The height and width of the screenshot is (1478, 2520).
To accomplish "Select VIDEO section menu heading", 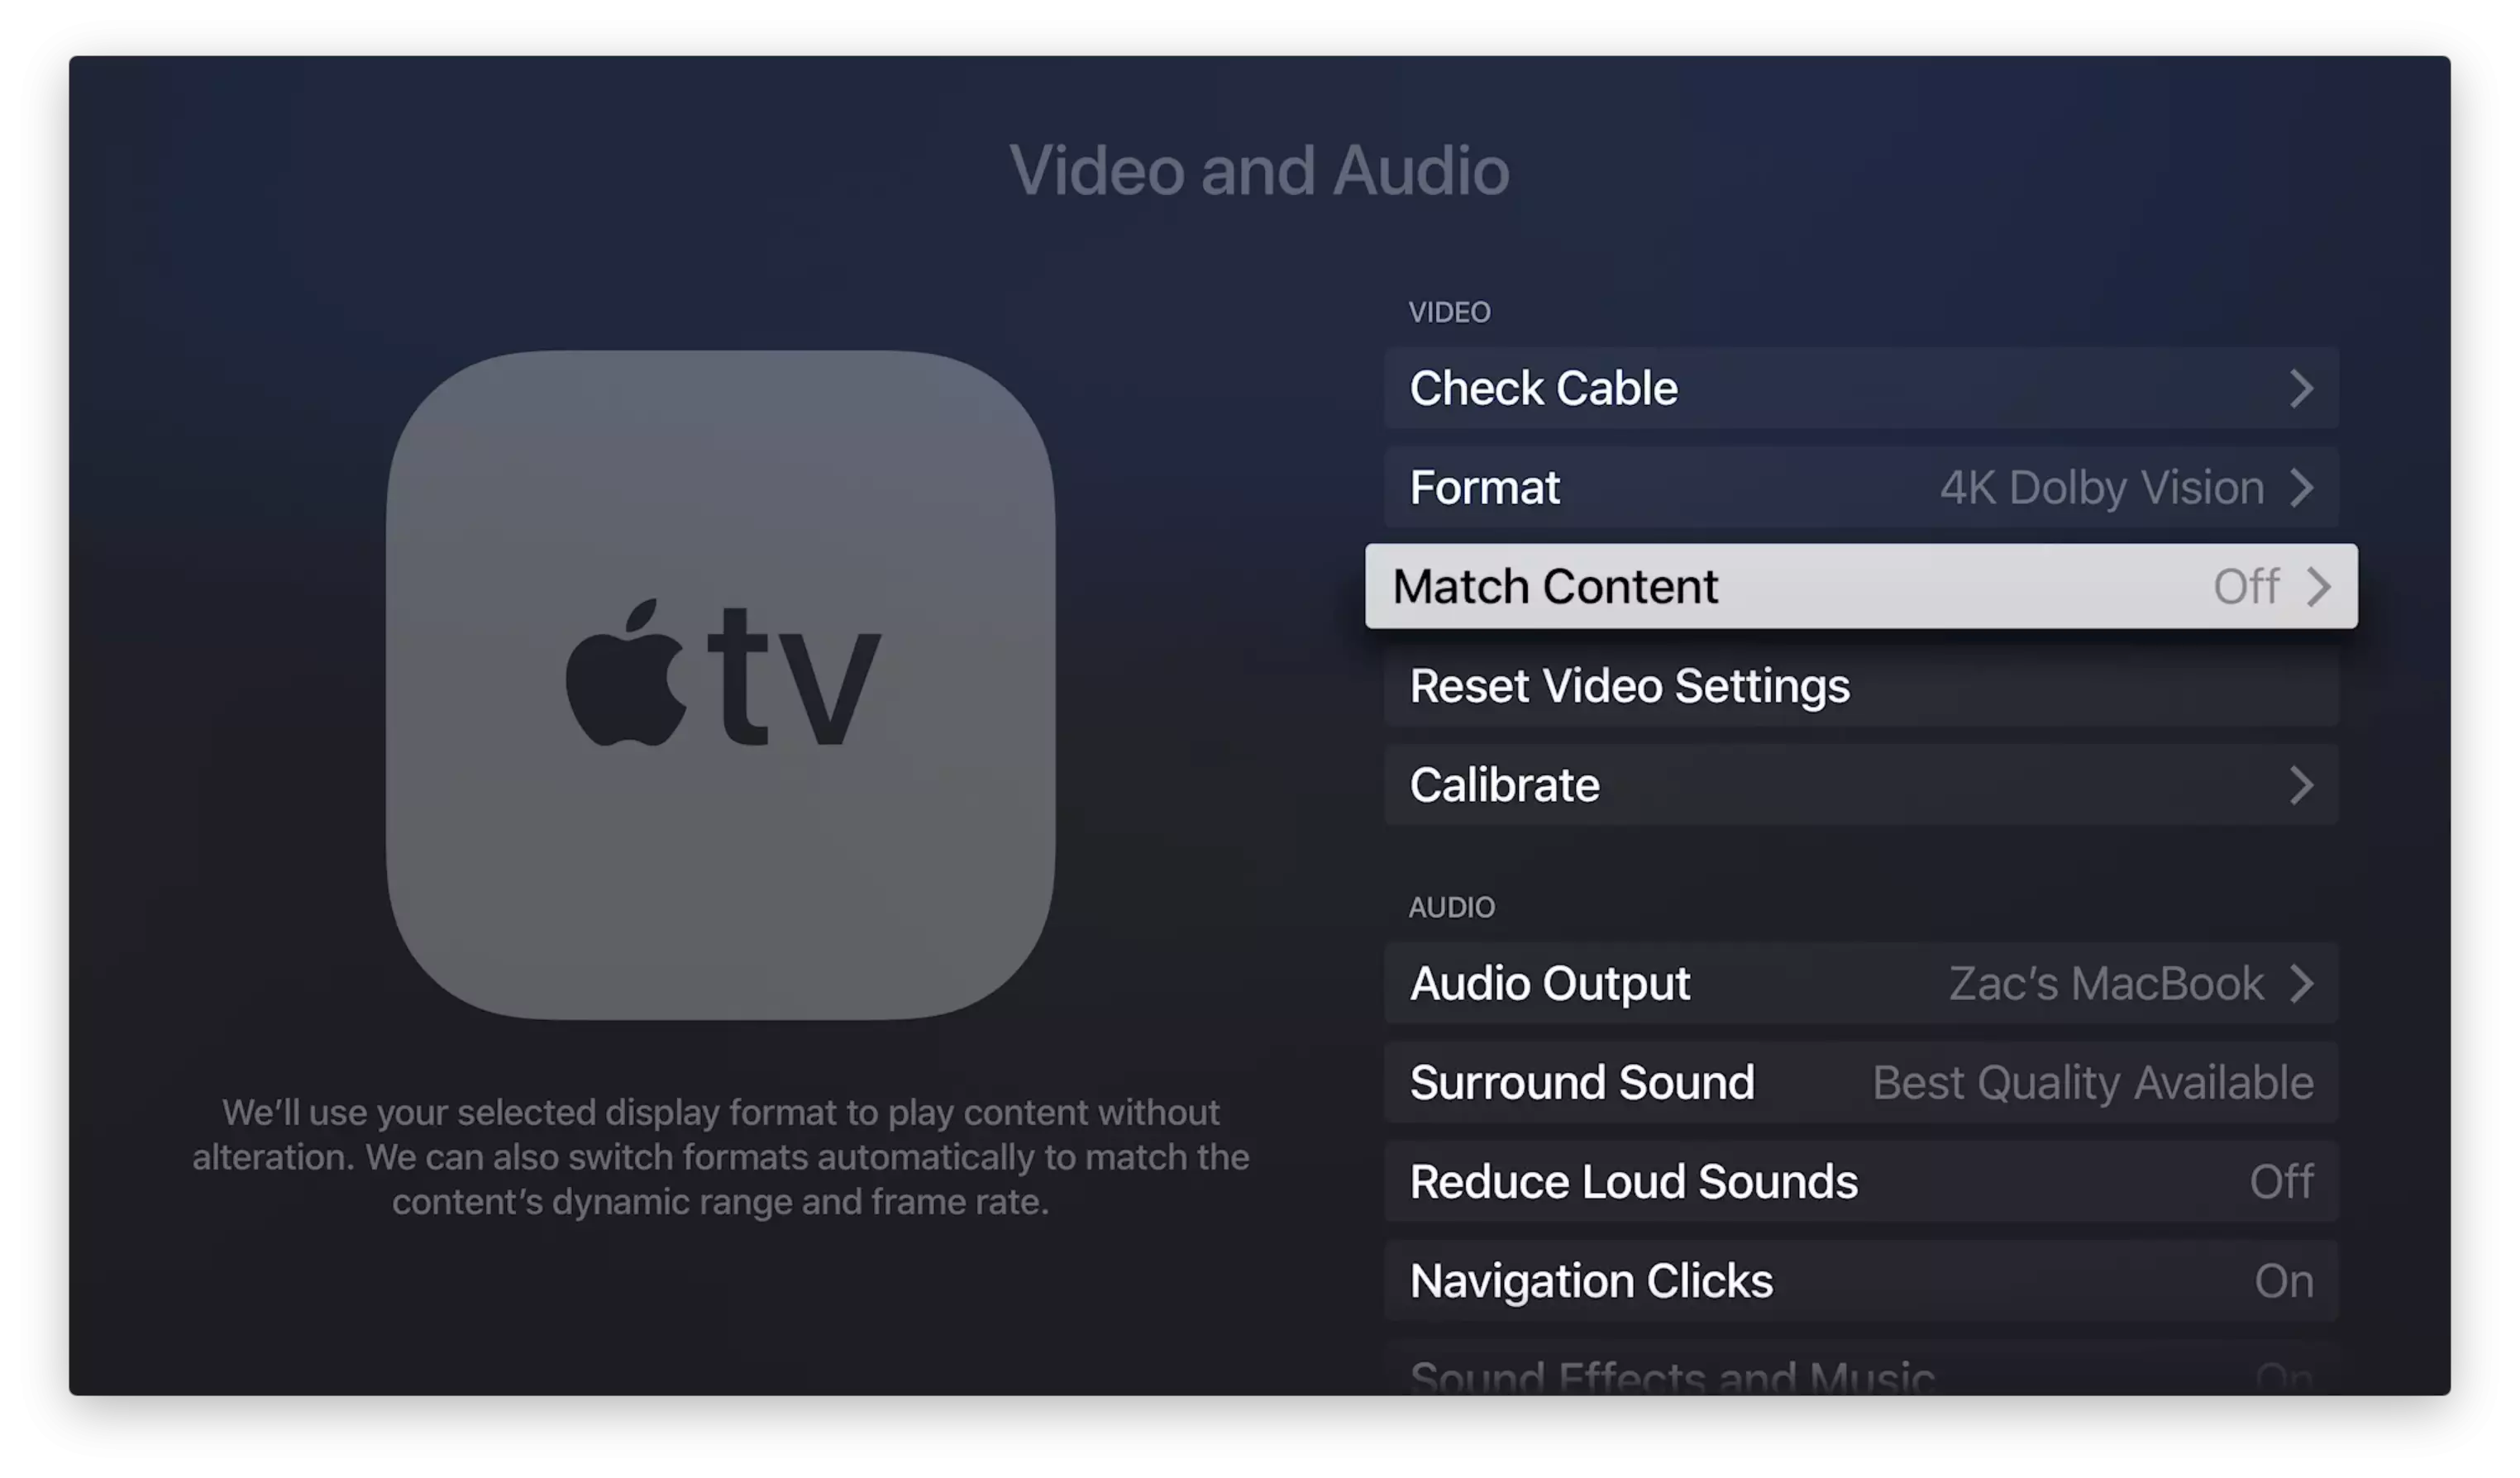I will point(1447,312).
